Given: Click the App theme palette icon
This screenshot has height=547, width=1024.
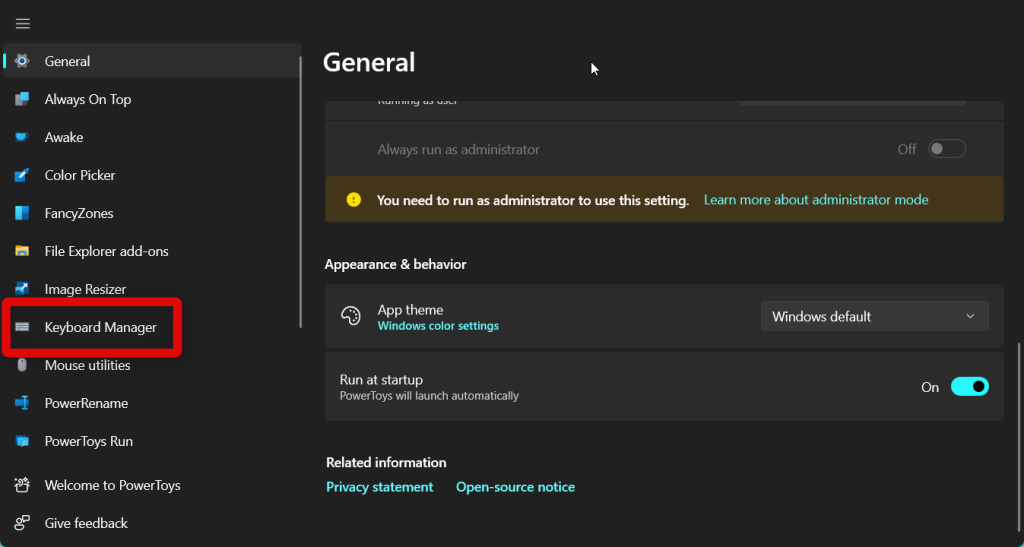Looking at the screenshot, I should pos(351,315).
